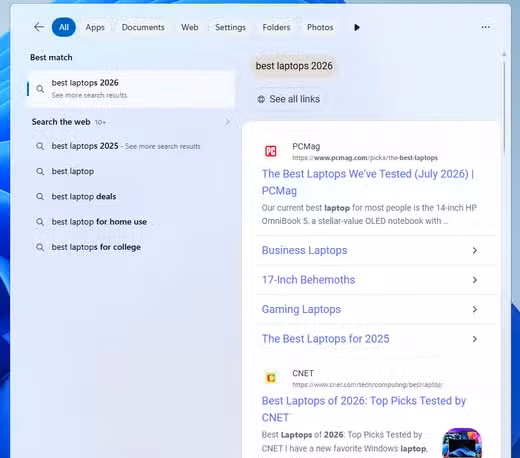
Task: Open 'The Best Laptops We've Tested' PCMag link
Action: click(368, 182)
